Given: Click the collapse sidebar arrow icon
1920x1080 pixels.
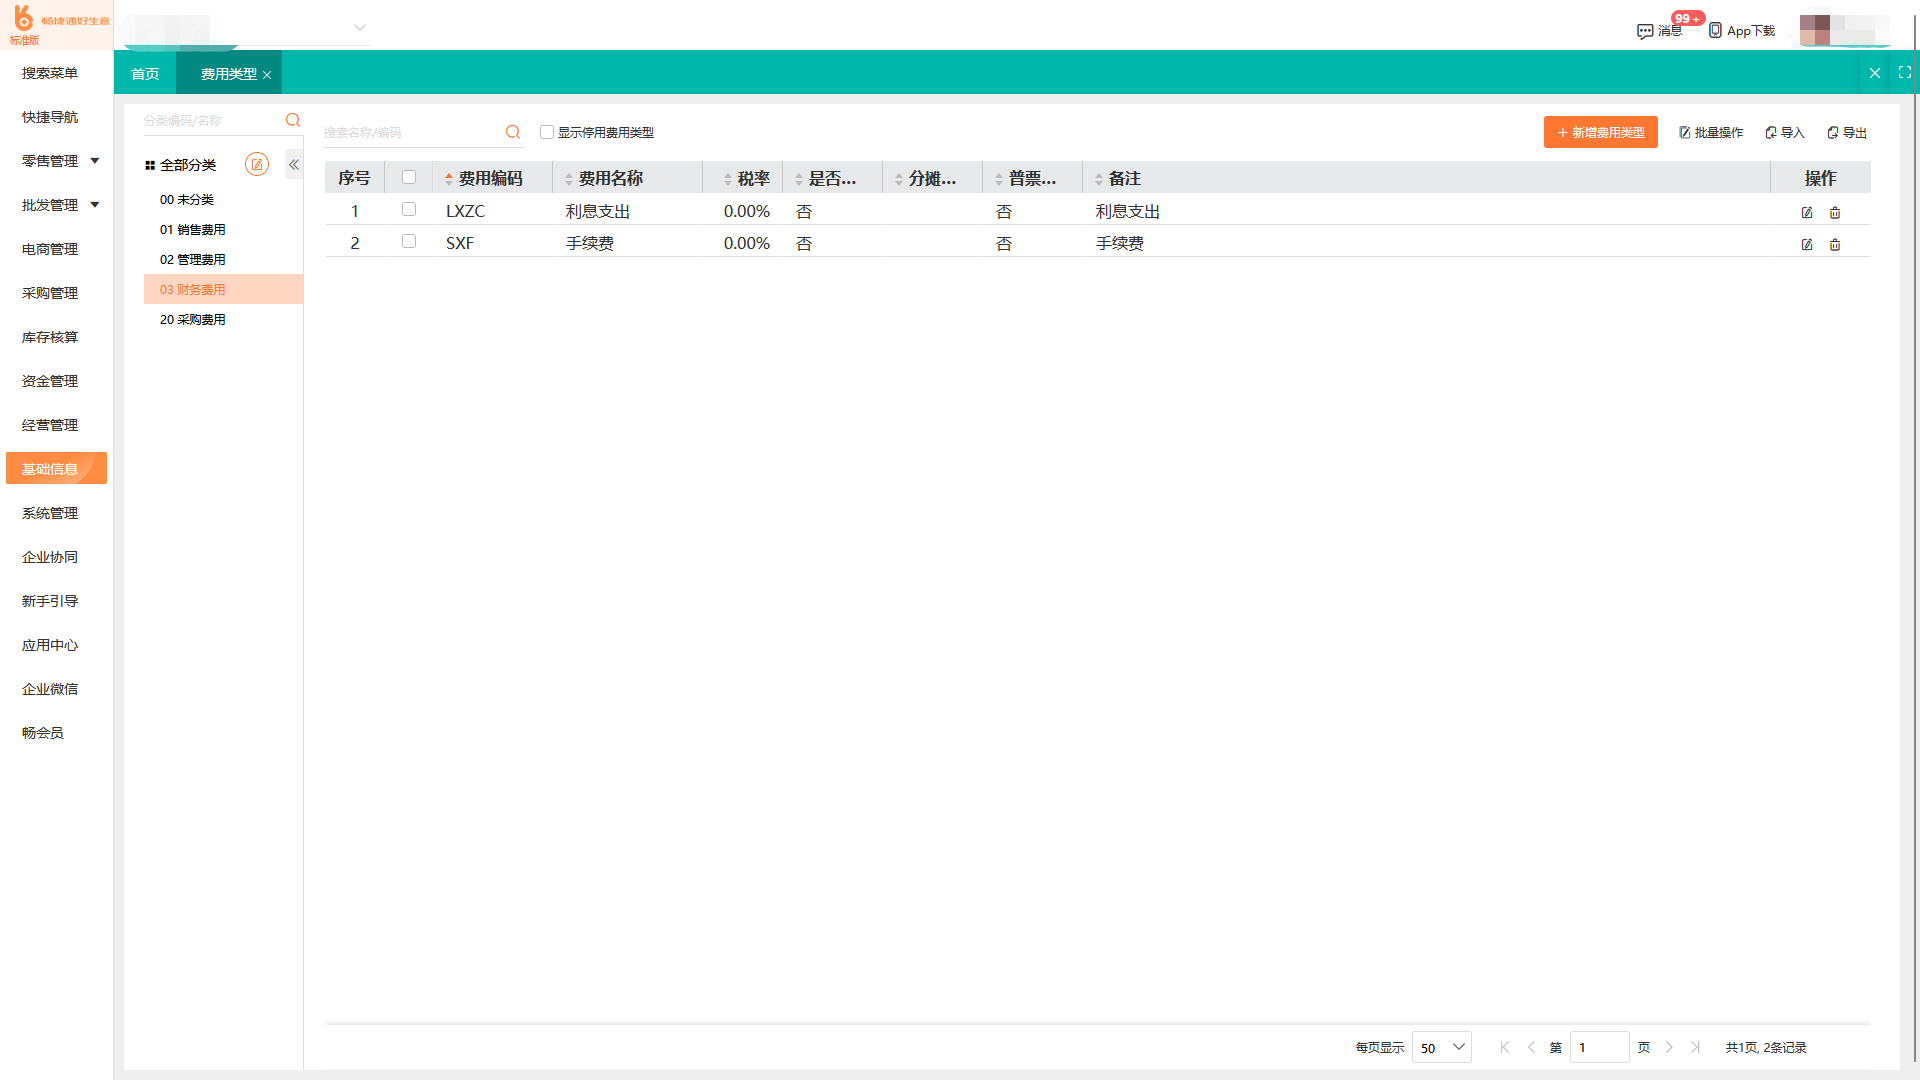Looking at the screenshot, I should pyautogui.click(x=293, y=164).
